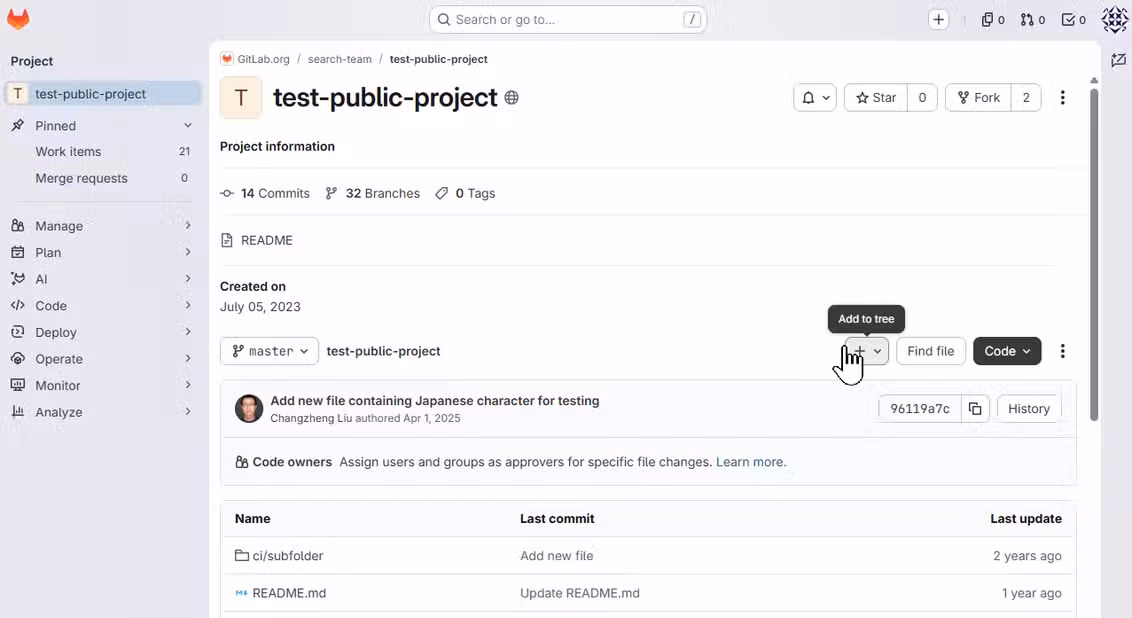The height and width of the screenshot is (618, 1132).
Task: Fork the project
Action: (x=978, y=97)
